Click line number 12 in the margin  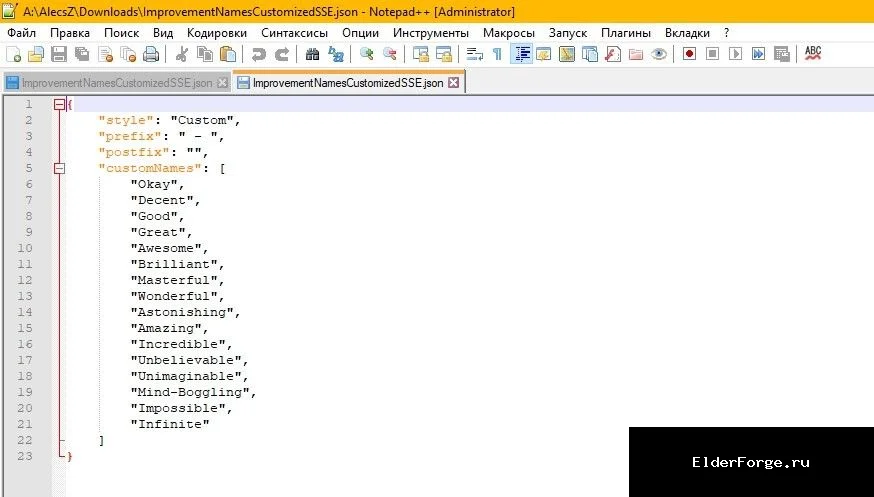pos(26,280)
